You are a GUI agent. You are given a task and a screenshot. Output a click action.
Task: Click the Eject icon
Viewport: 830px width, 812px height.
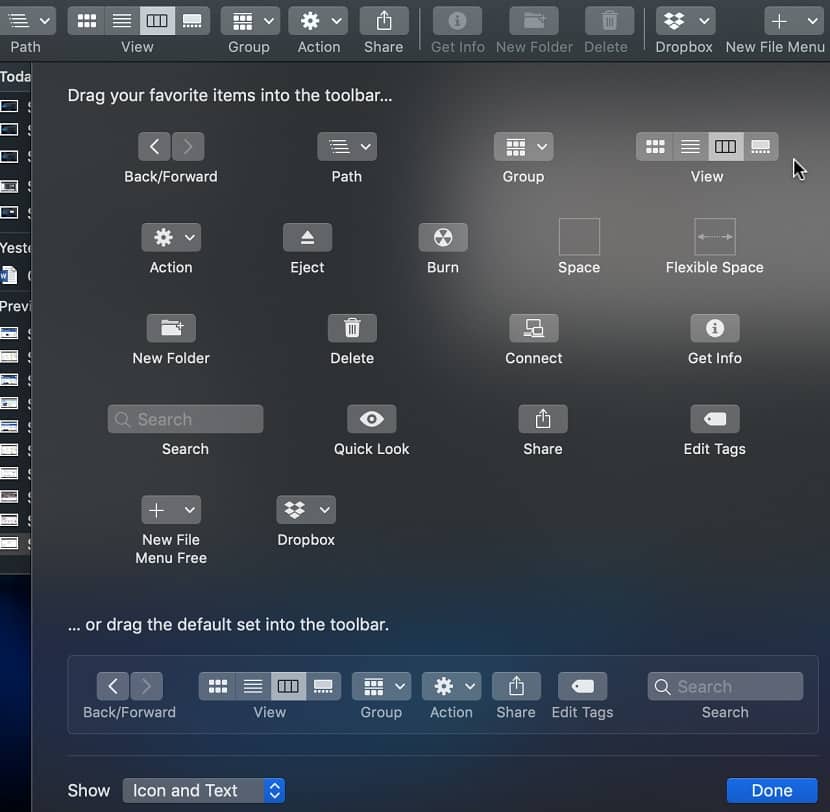(x=308, y=238)
